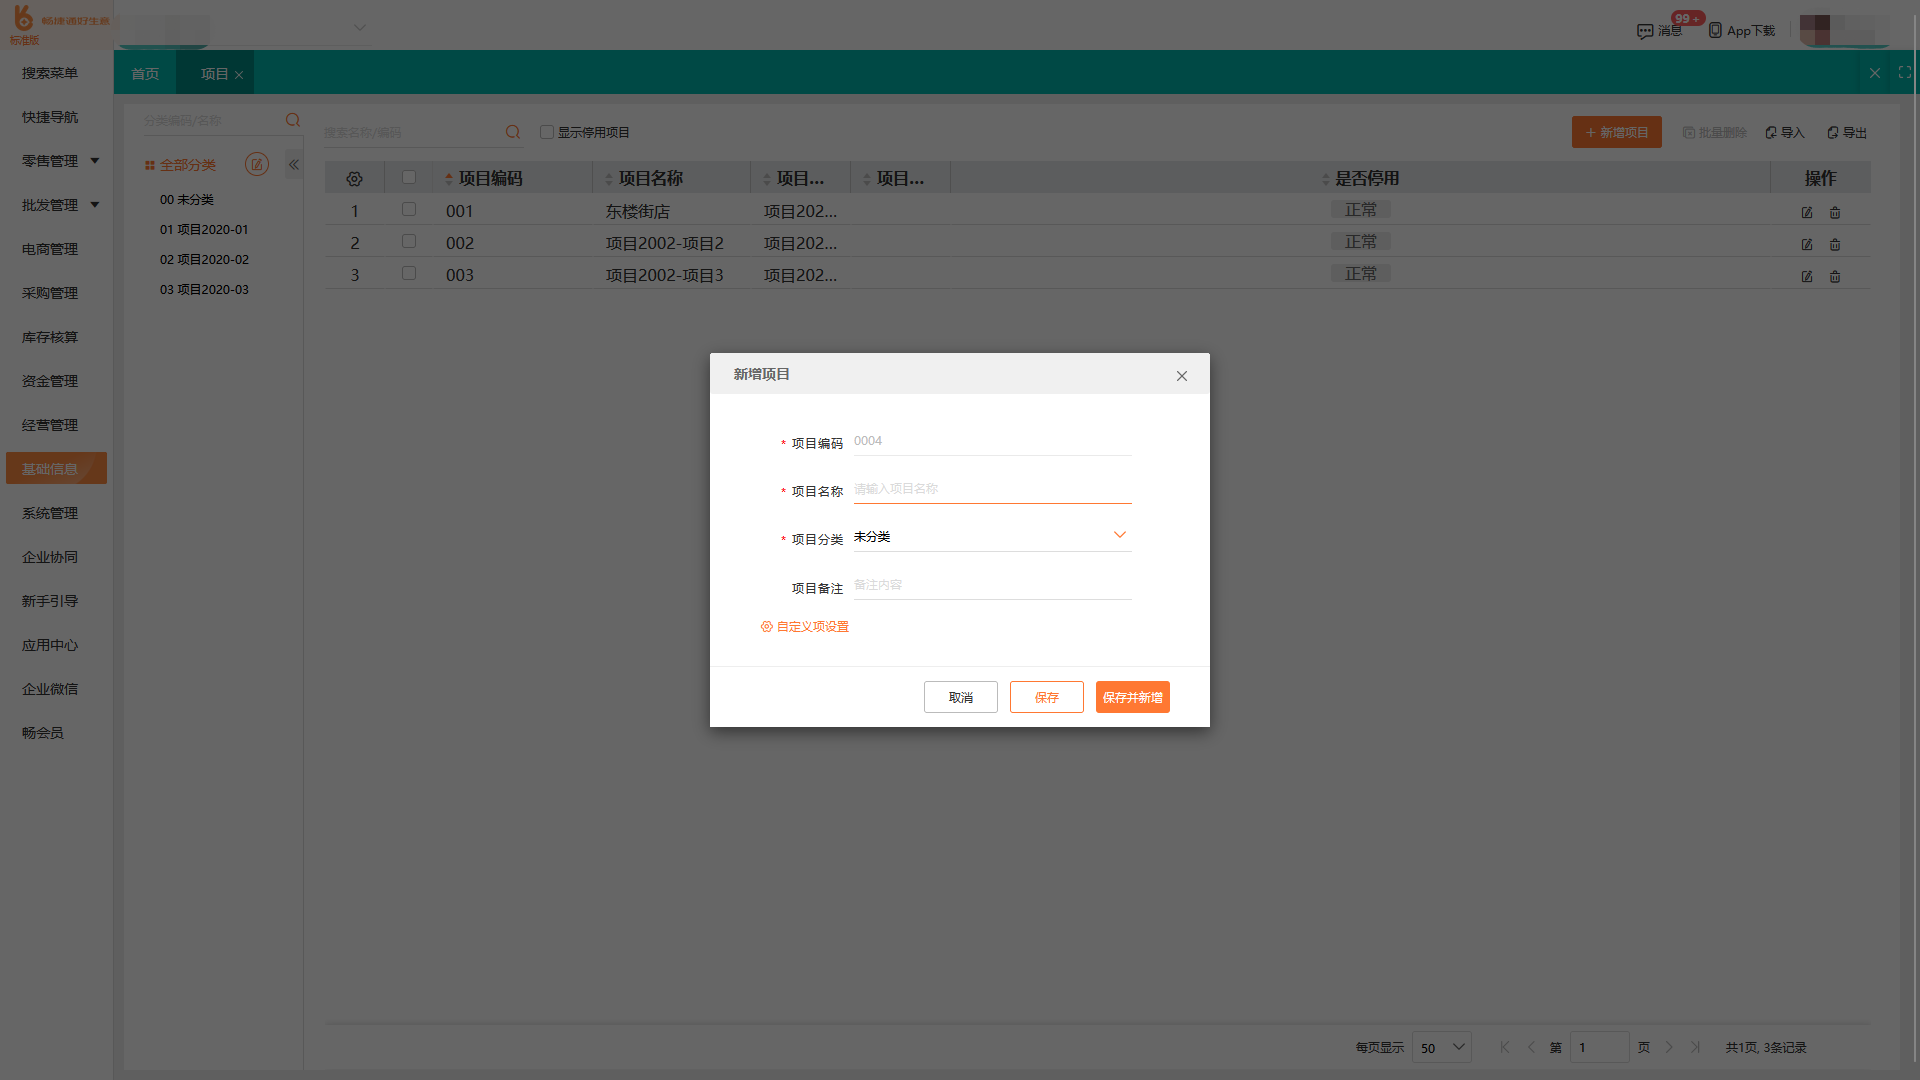Click the import 导入 icon

(x=1785, y=131)
